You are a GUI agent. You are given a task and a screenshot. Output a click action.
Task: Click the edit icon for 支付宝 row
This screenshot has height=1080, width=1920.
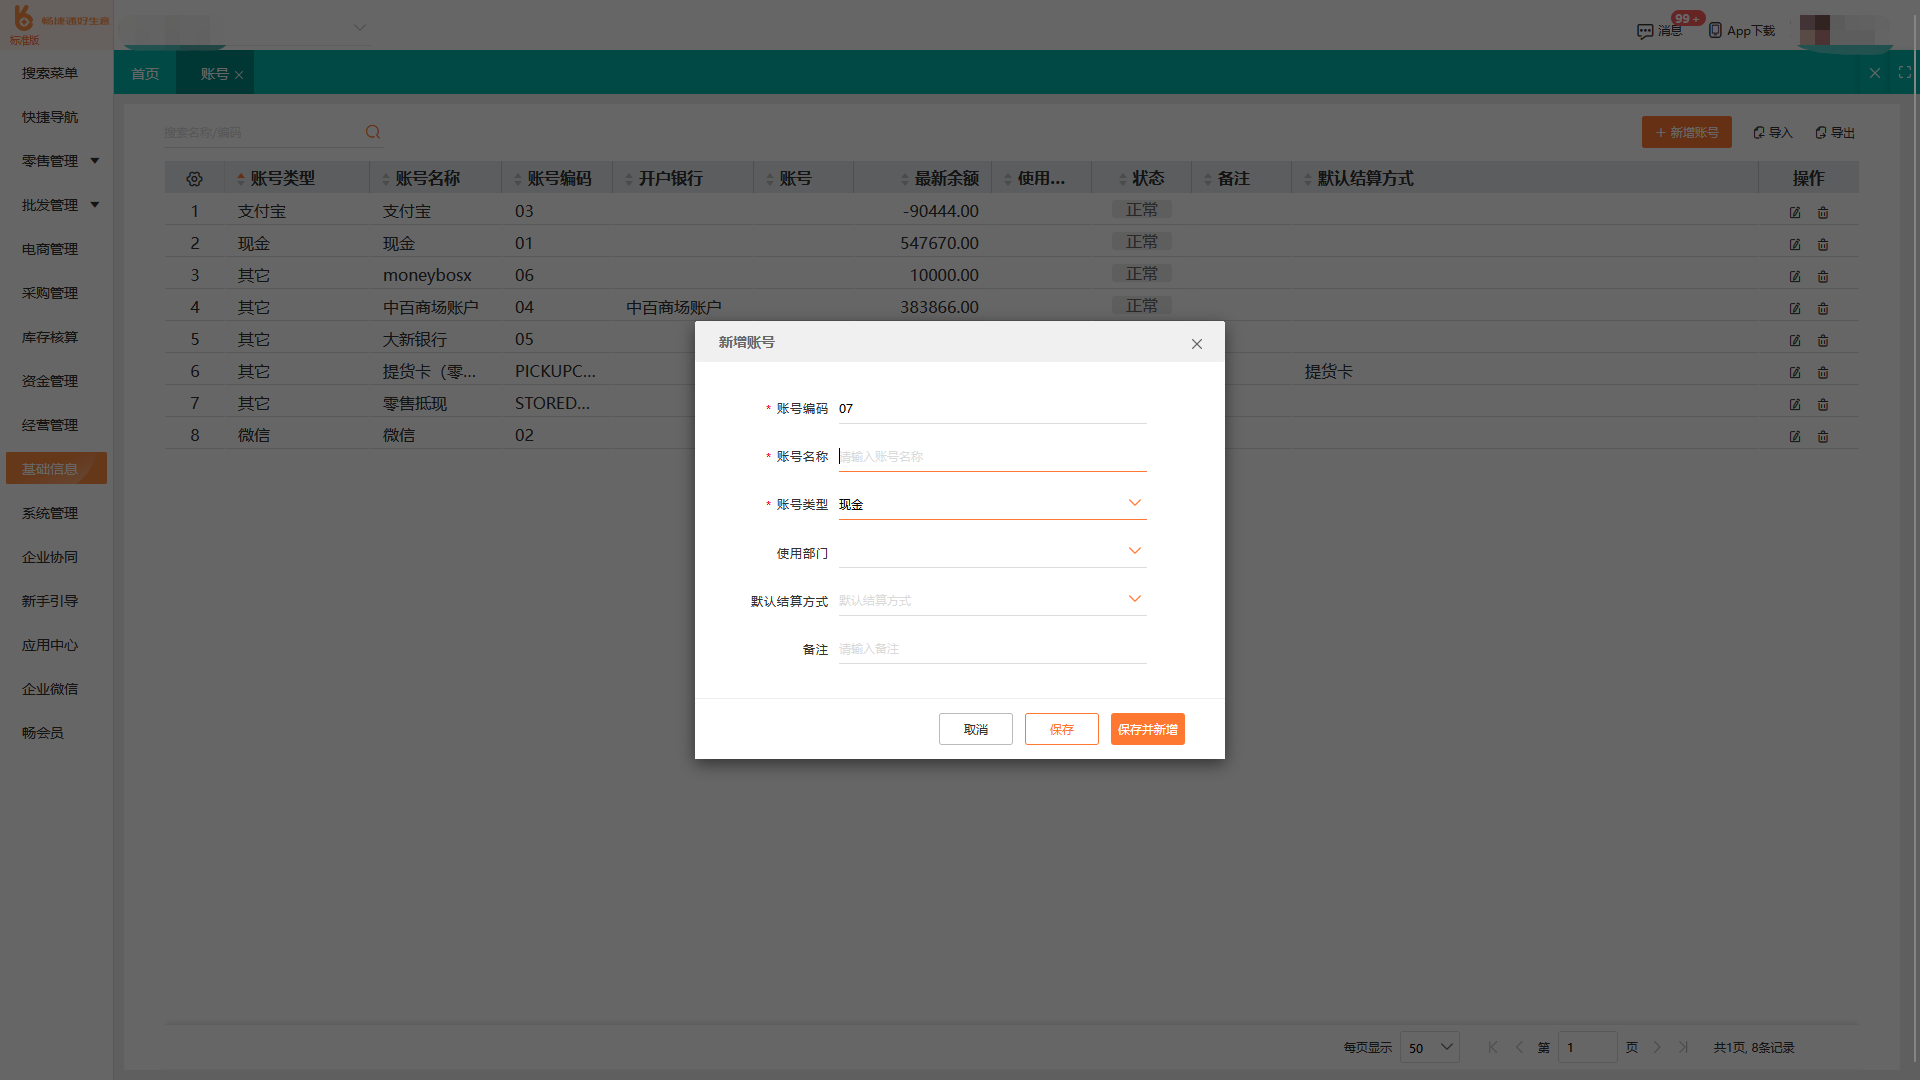pyautogui.click(x=1795, y=212)
